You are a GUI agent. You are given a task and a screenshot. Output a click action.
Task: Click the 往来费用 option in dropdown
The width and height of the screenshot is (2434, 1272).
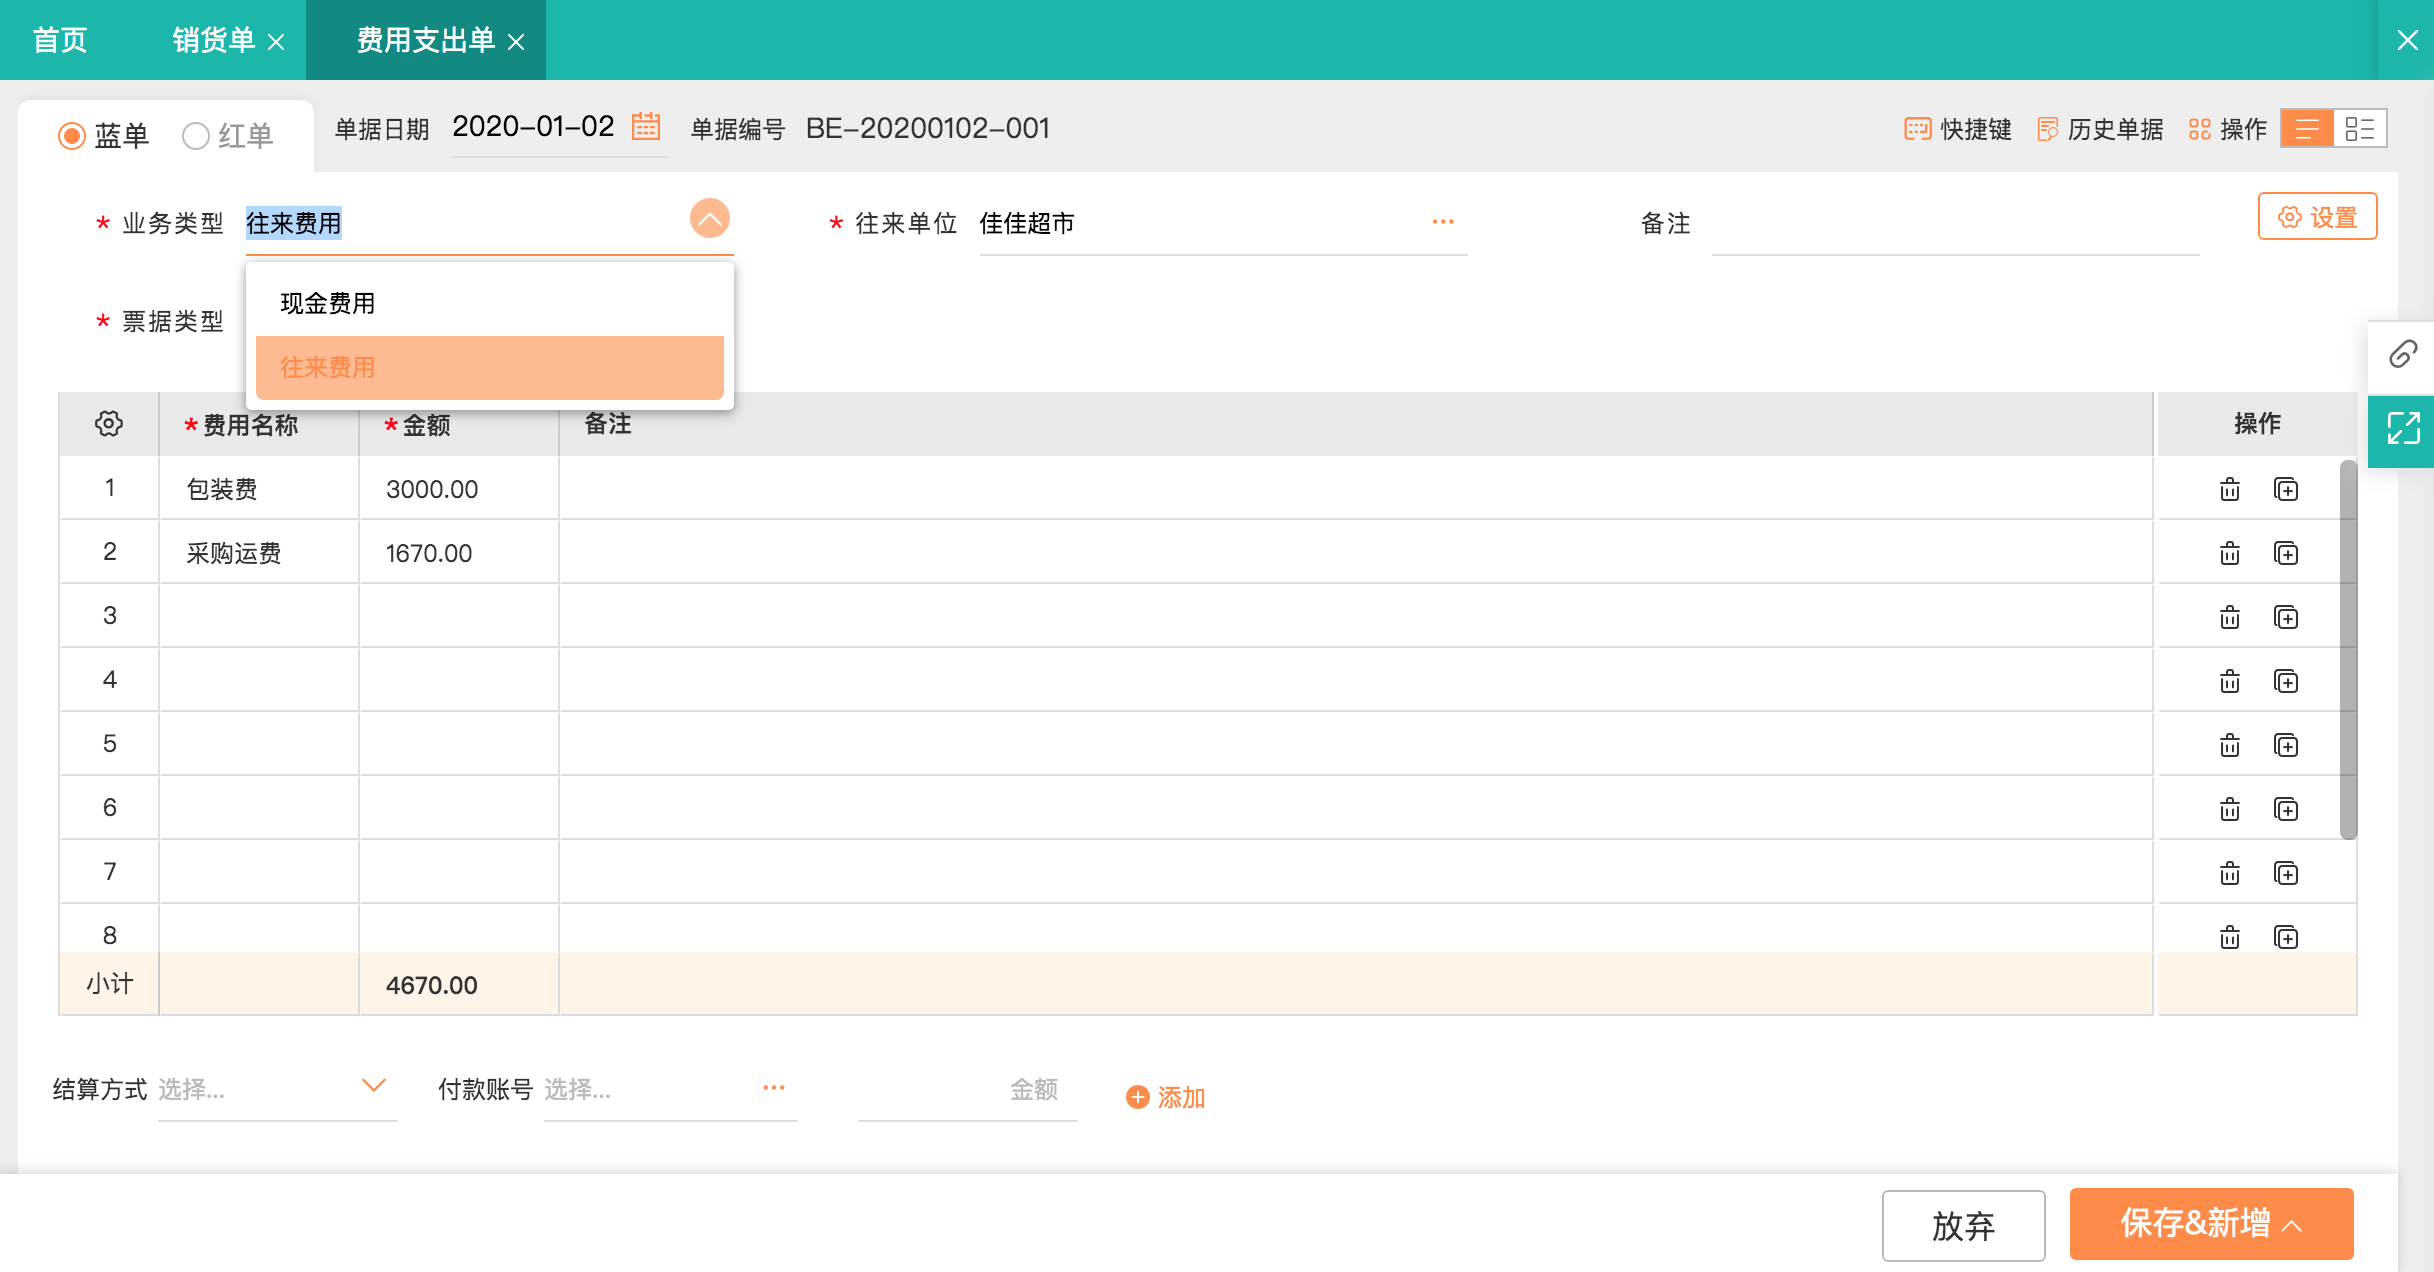[x=489, y=367]
